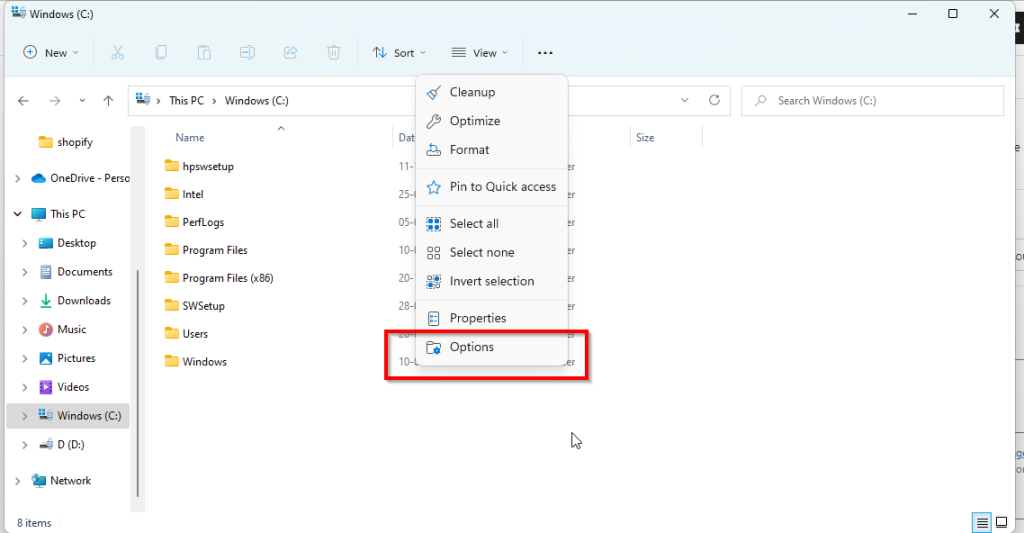Expand the Documents tree node
This screenshot has width=1024, height=533.
[x=25, y=272]
